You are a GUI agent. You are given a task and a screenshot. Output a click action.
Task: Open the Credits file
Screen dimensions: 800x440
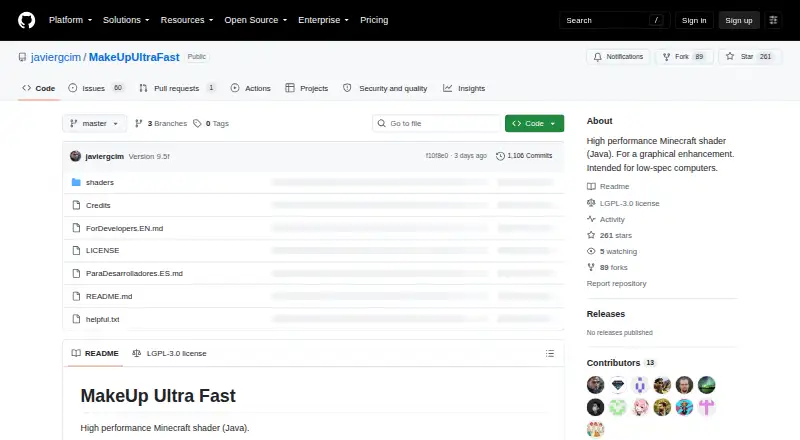pyautogui.click(x=98, y=205)
